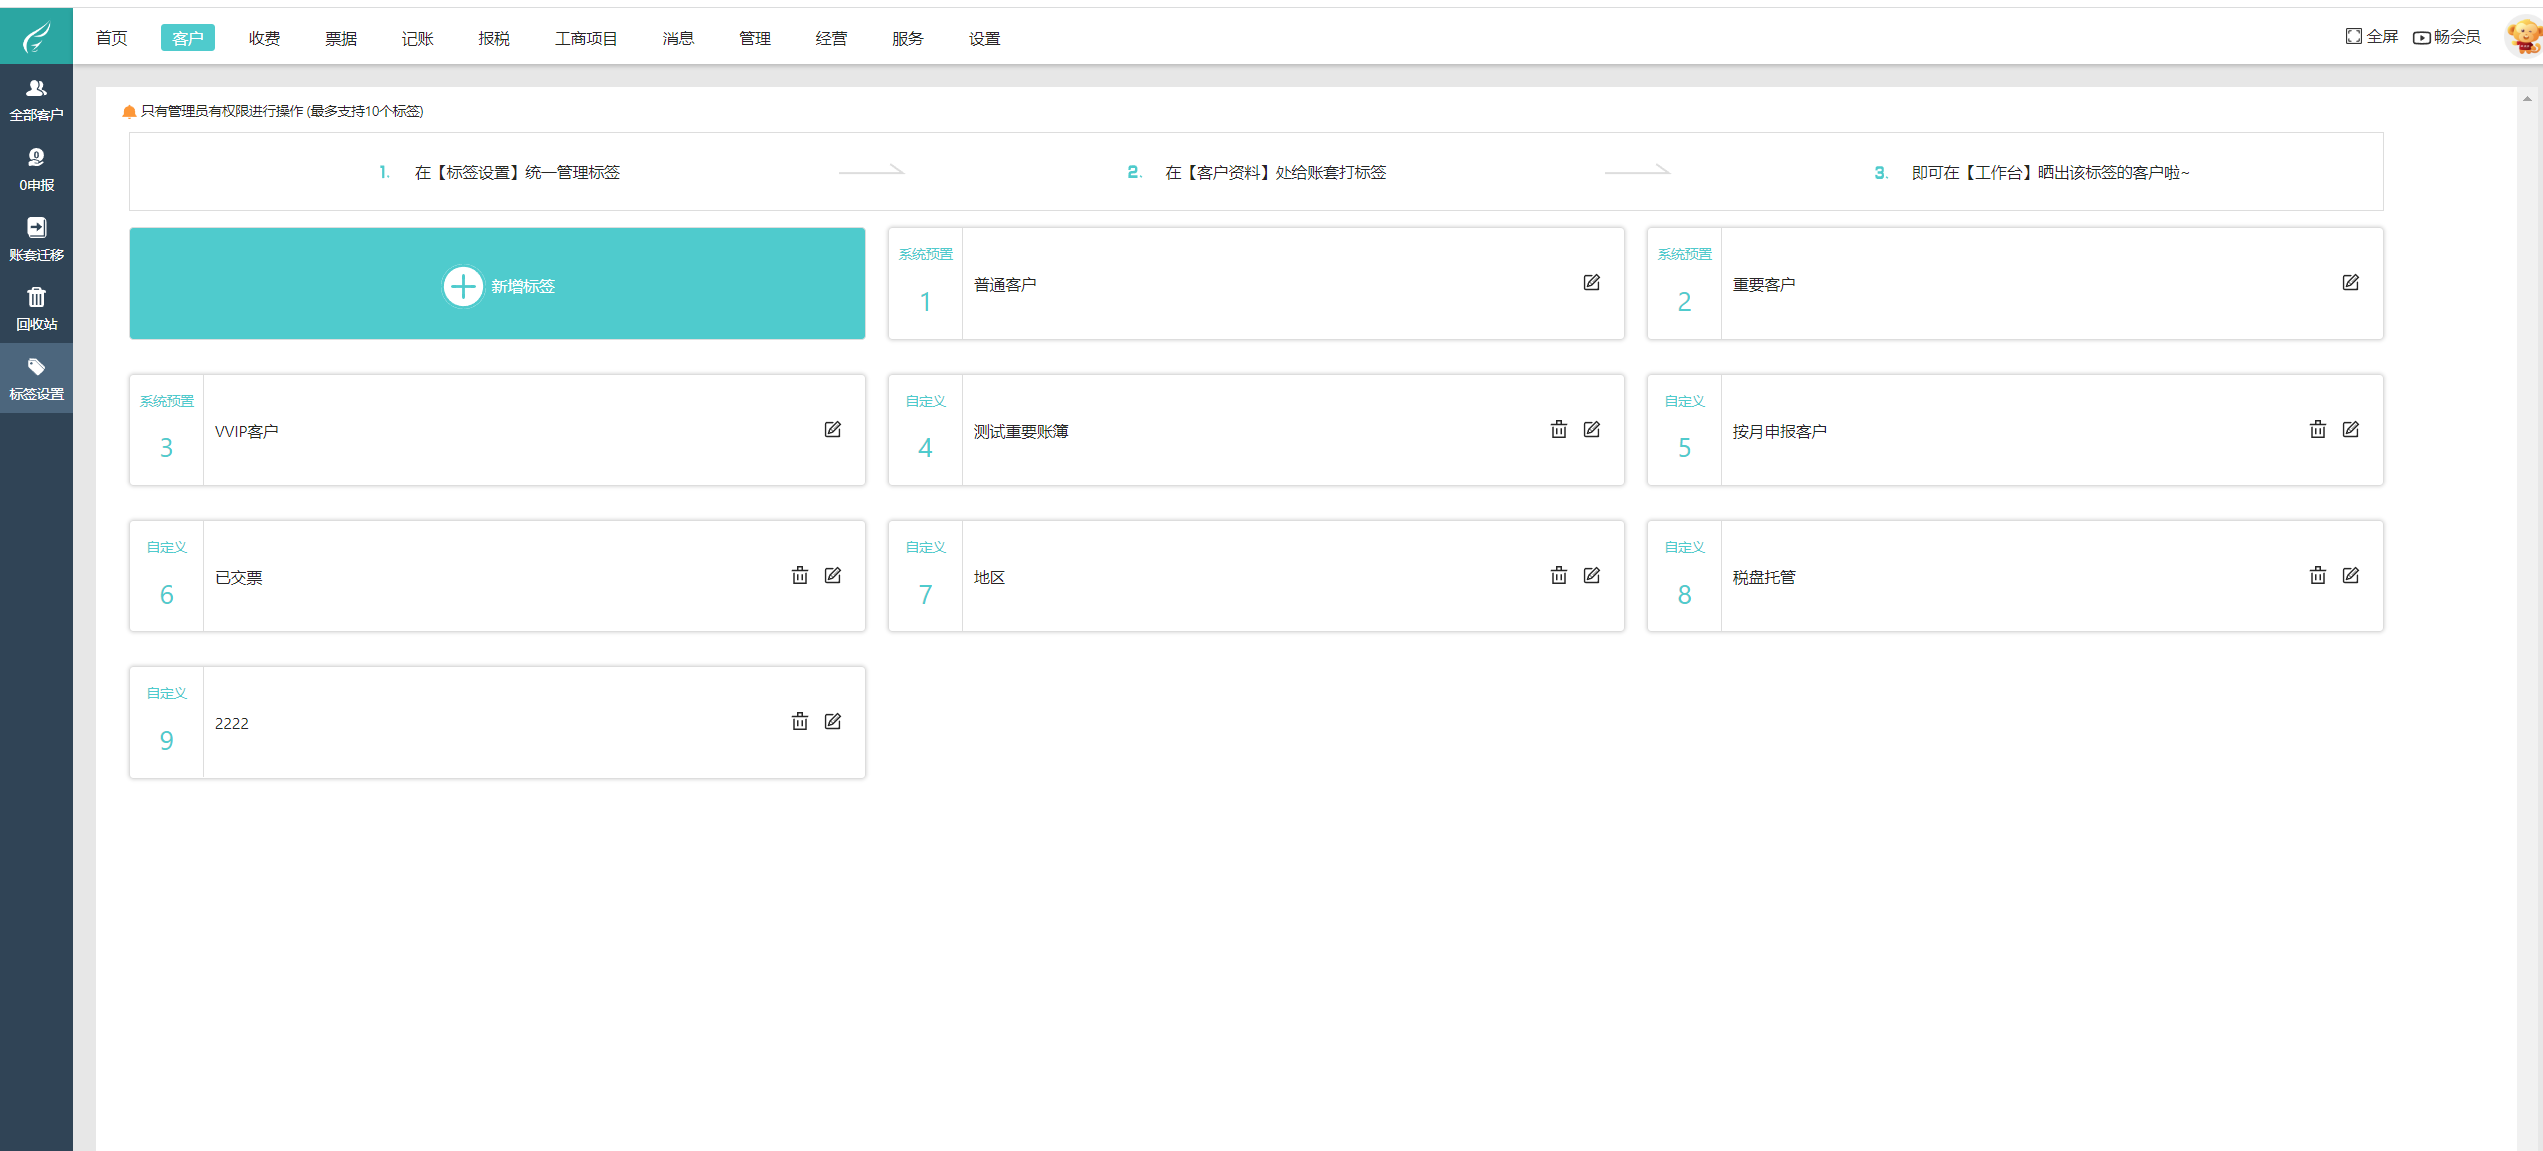This screenshot has height=1151, width=2543.
Task: Click edit icon on 税盘托管 label
Action: [x=2353, y=576]
